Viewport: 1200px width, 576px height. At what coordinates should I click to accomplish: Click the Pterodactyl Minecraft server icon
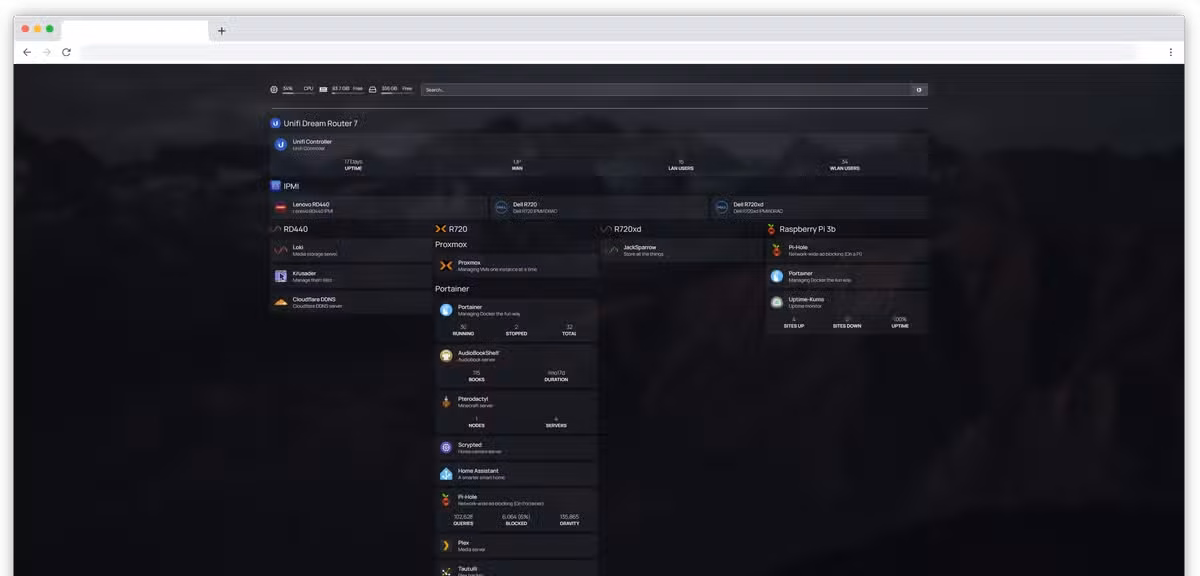(x=446, y=401)
